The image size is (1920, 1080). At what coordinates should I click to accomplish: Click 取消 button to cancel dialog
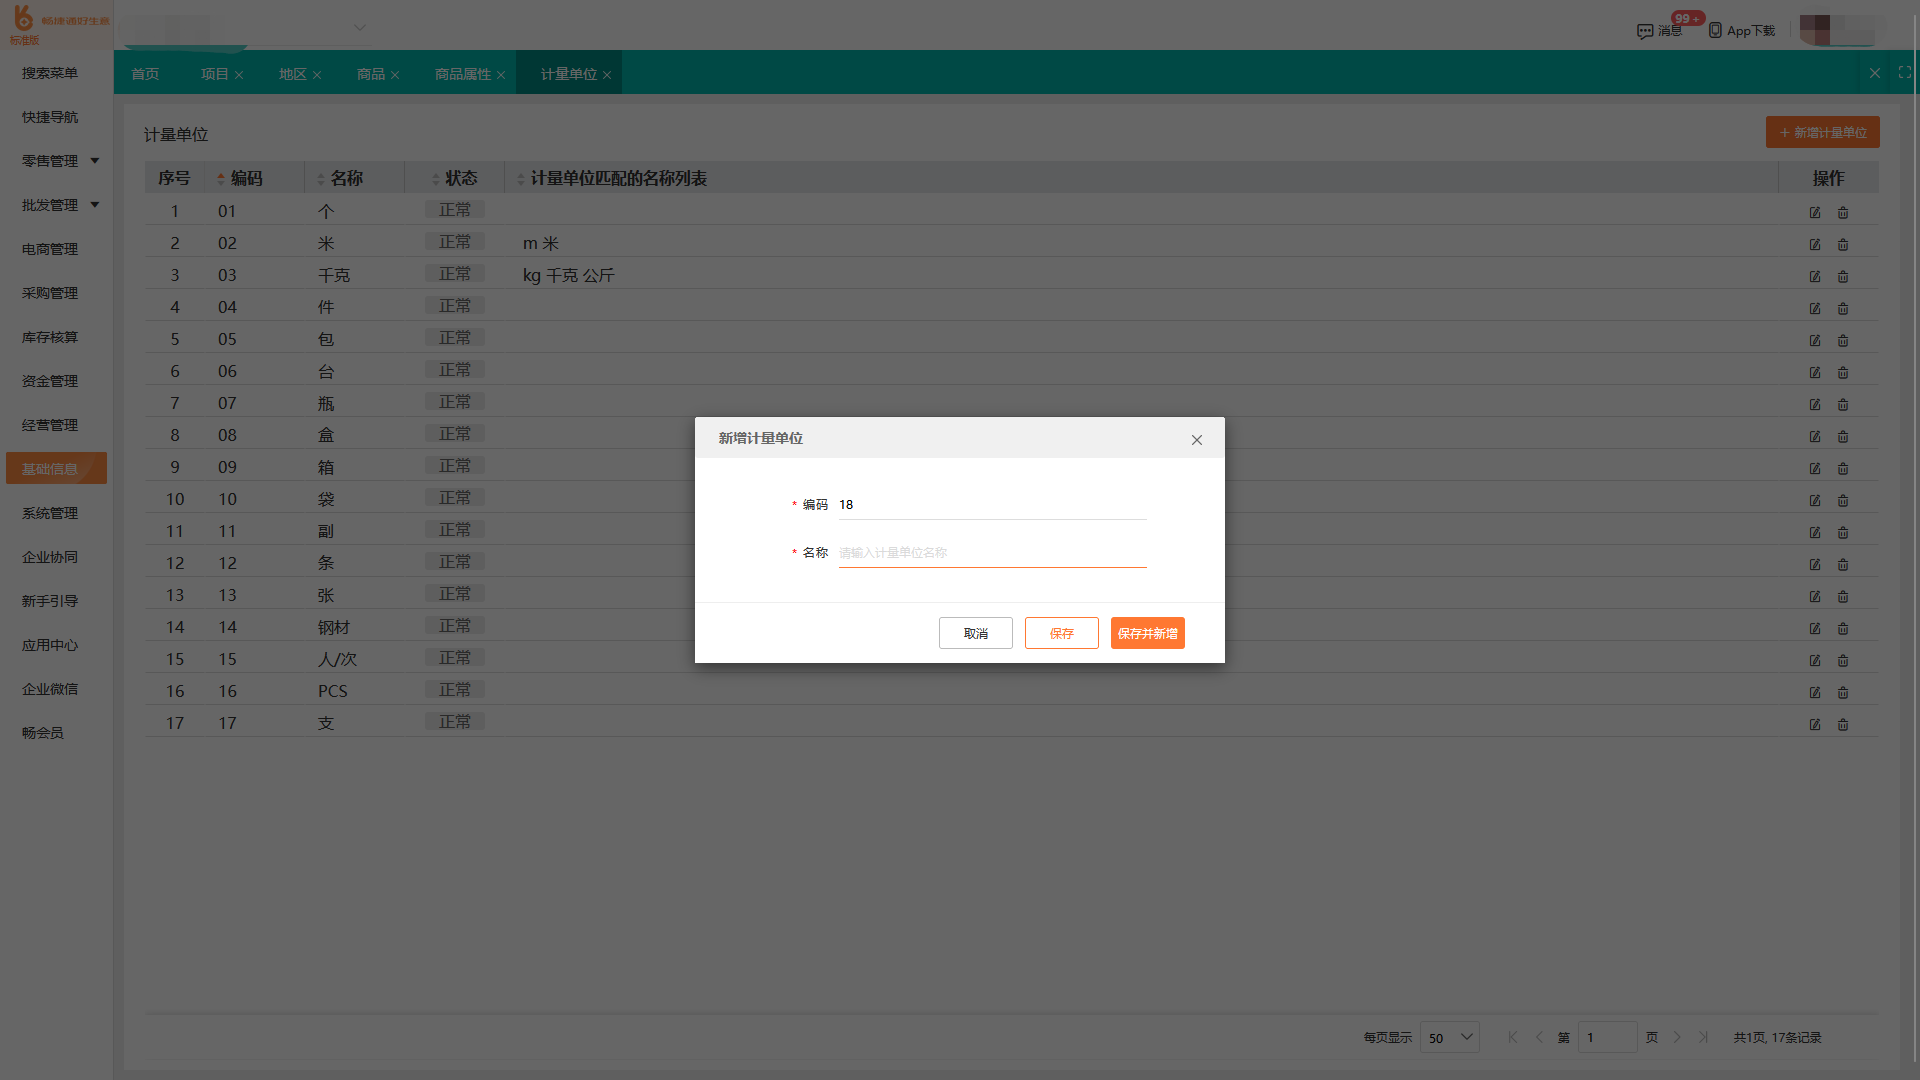pyautogui.click(x=975, y=633)
